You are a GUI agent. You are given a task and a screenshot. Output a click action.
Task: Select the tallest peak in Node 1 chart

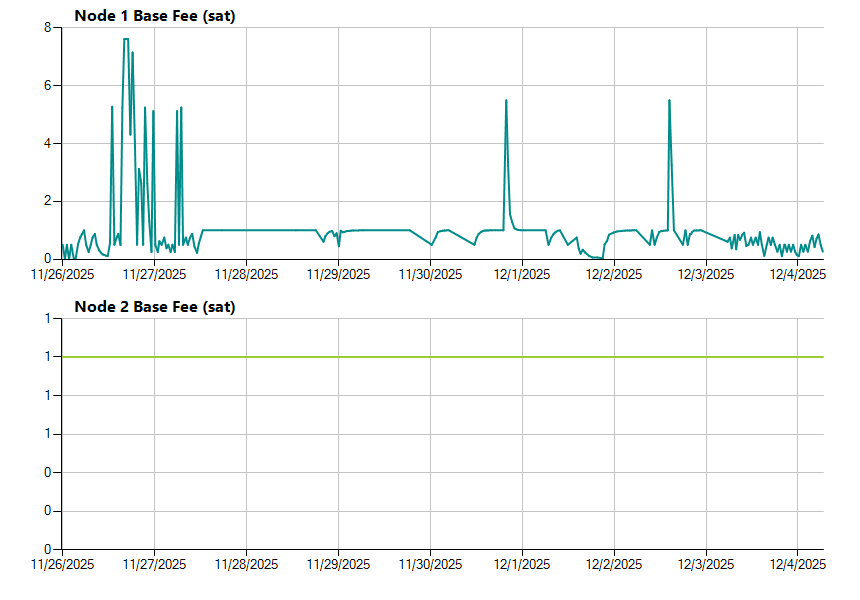click(x=126, y=40)
